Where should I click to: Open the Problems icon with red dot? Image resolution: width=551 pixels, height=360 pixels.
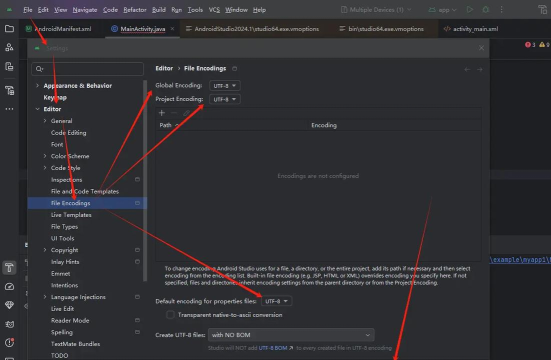[x=9, y=342]
